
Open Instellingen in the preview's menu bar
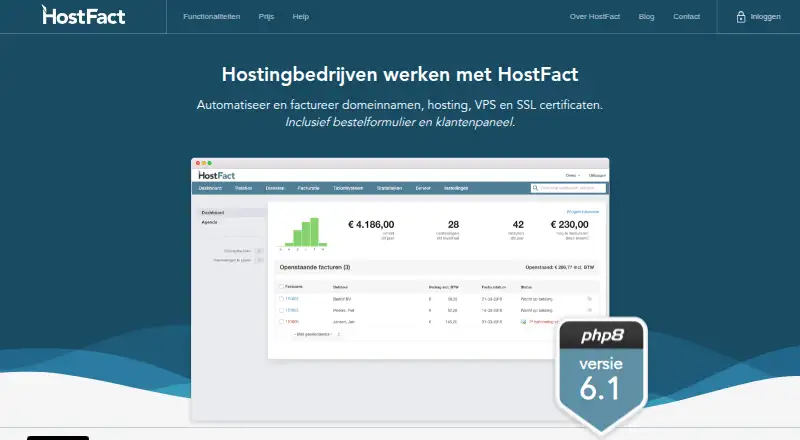click(456, 188)
